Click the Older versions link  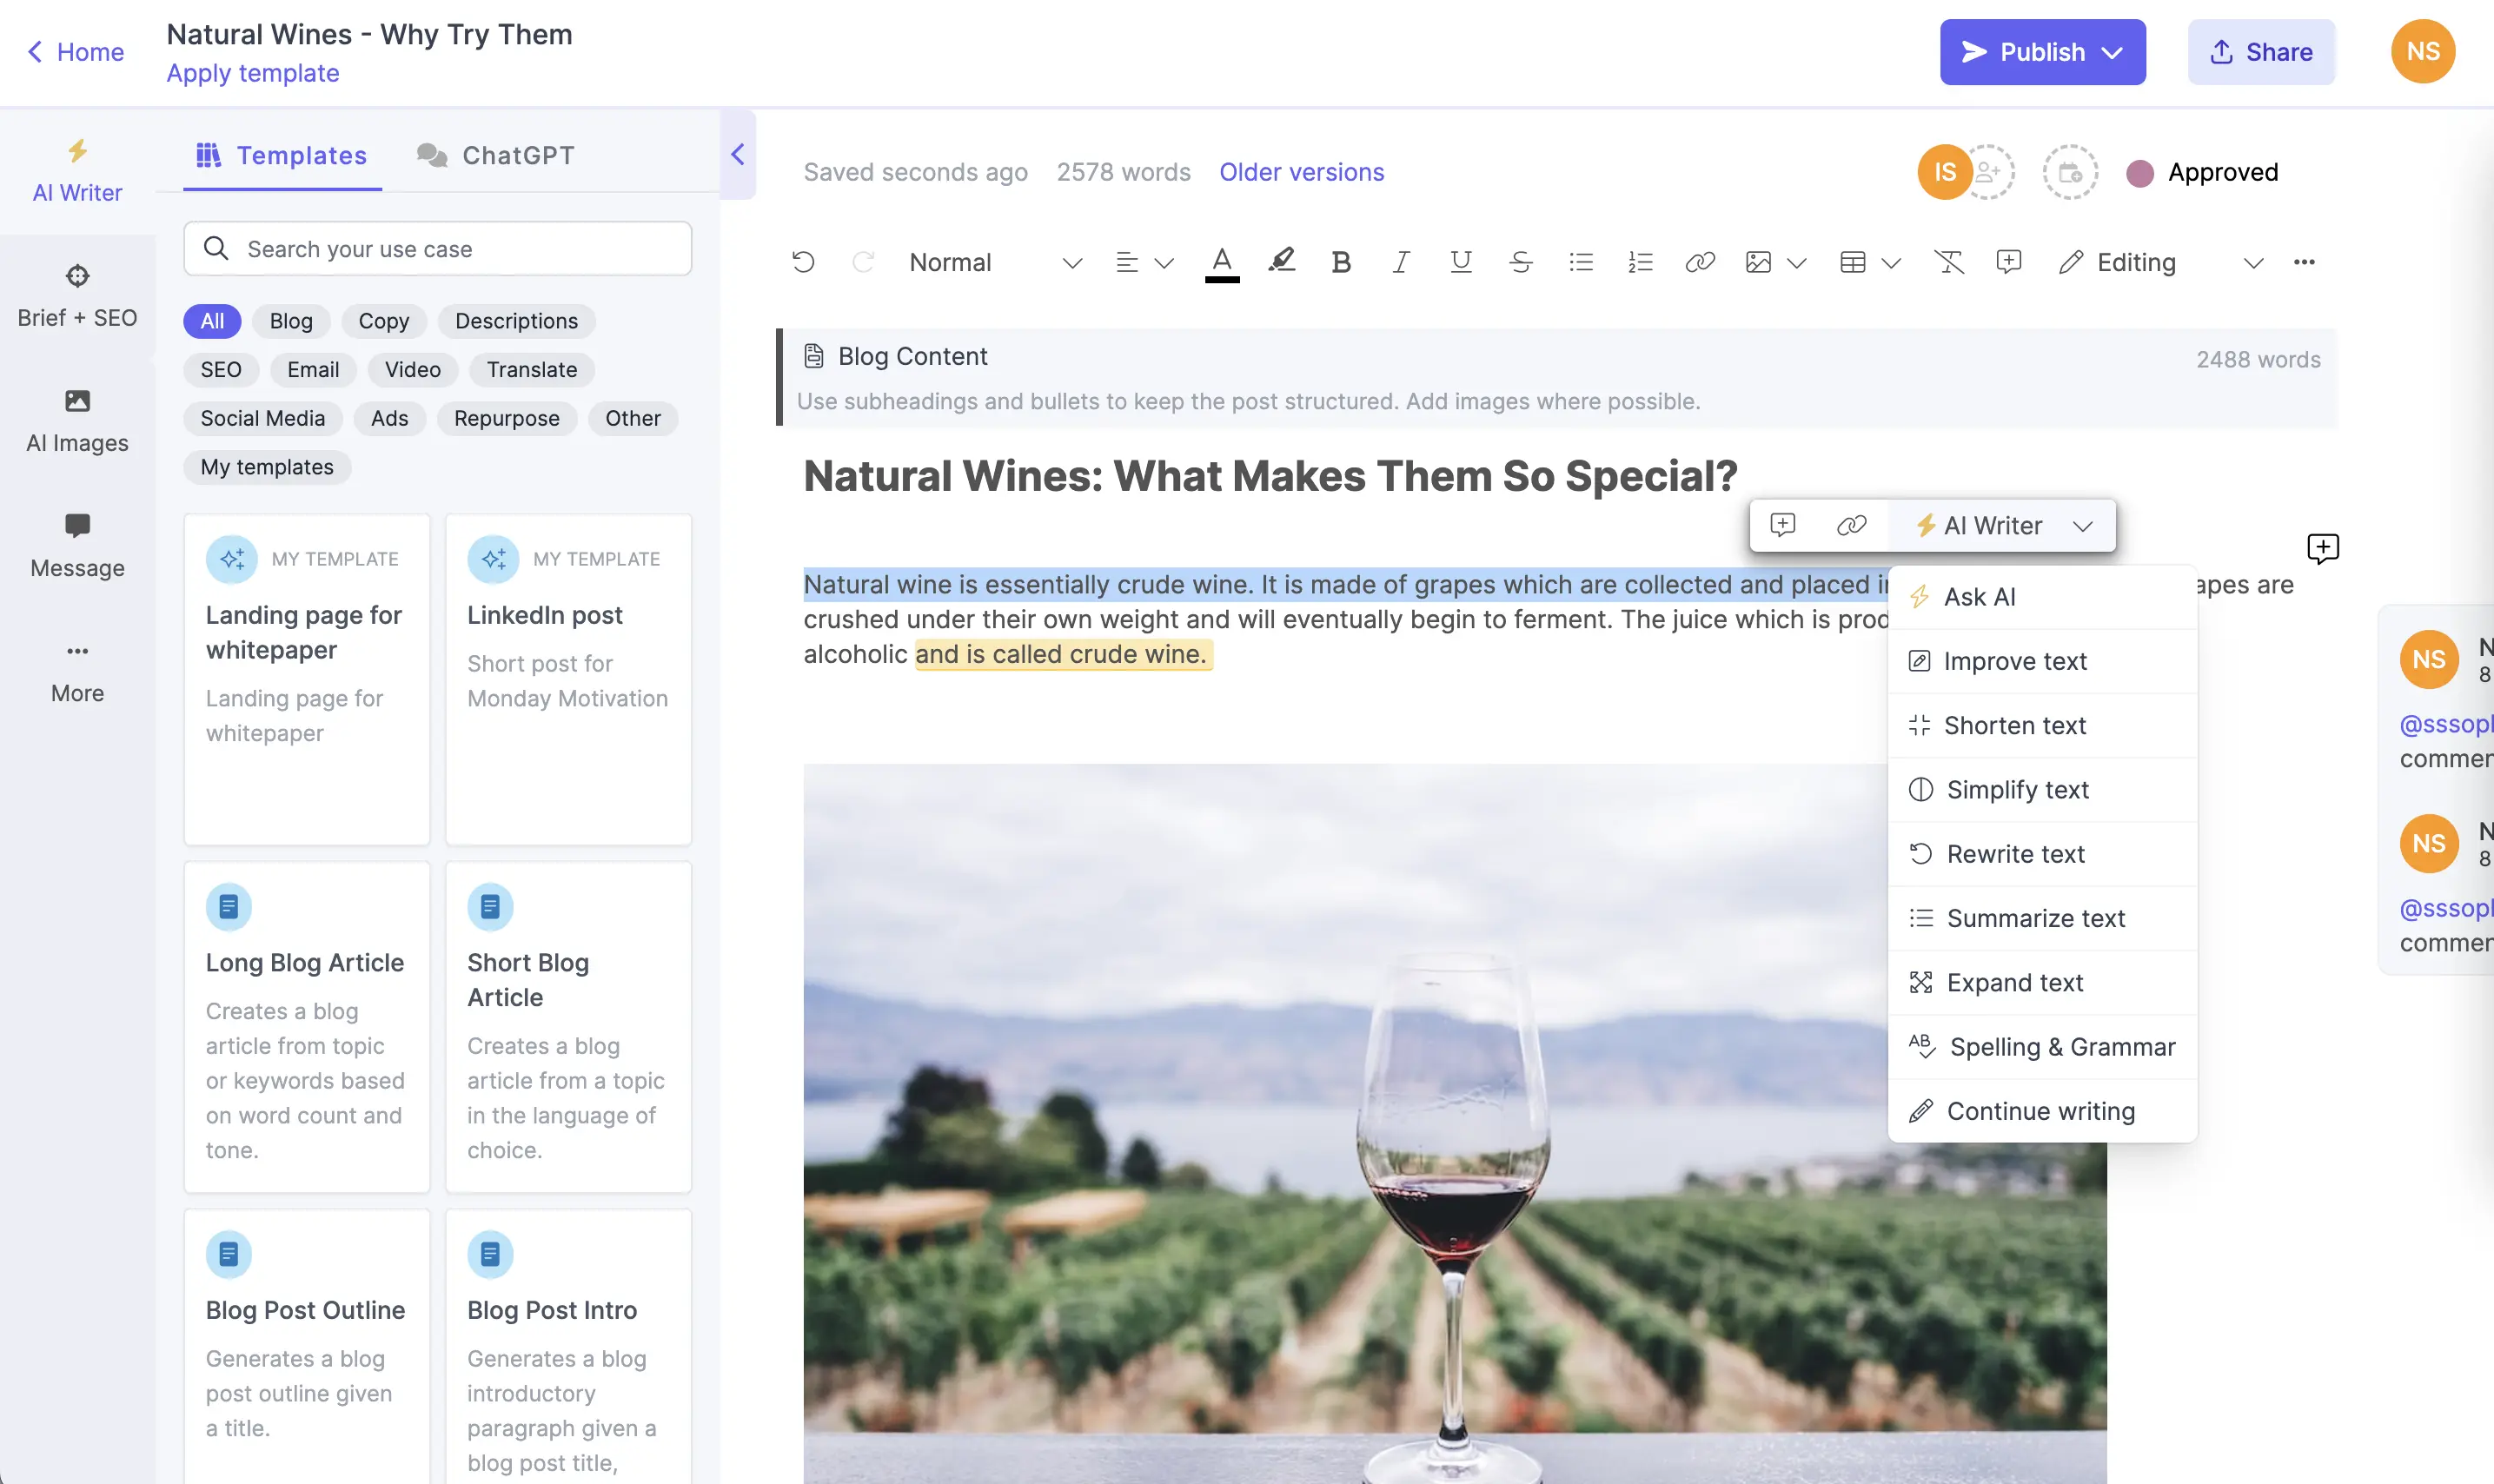[1302, 171]
